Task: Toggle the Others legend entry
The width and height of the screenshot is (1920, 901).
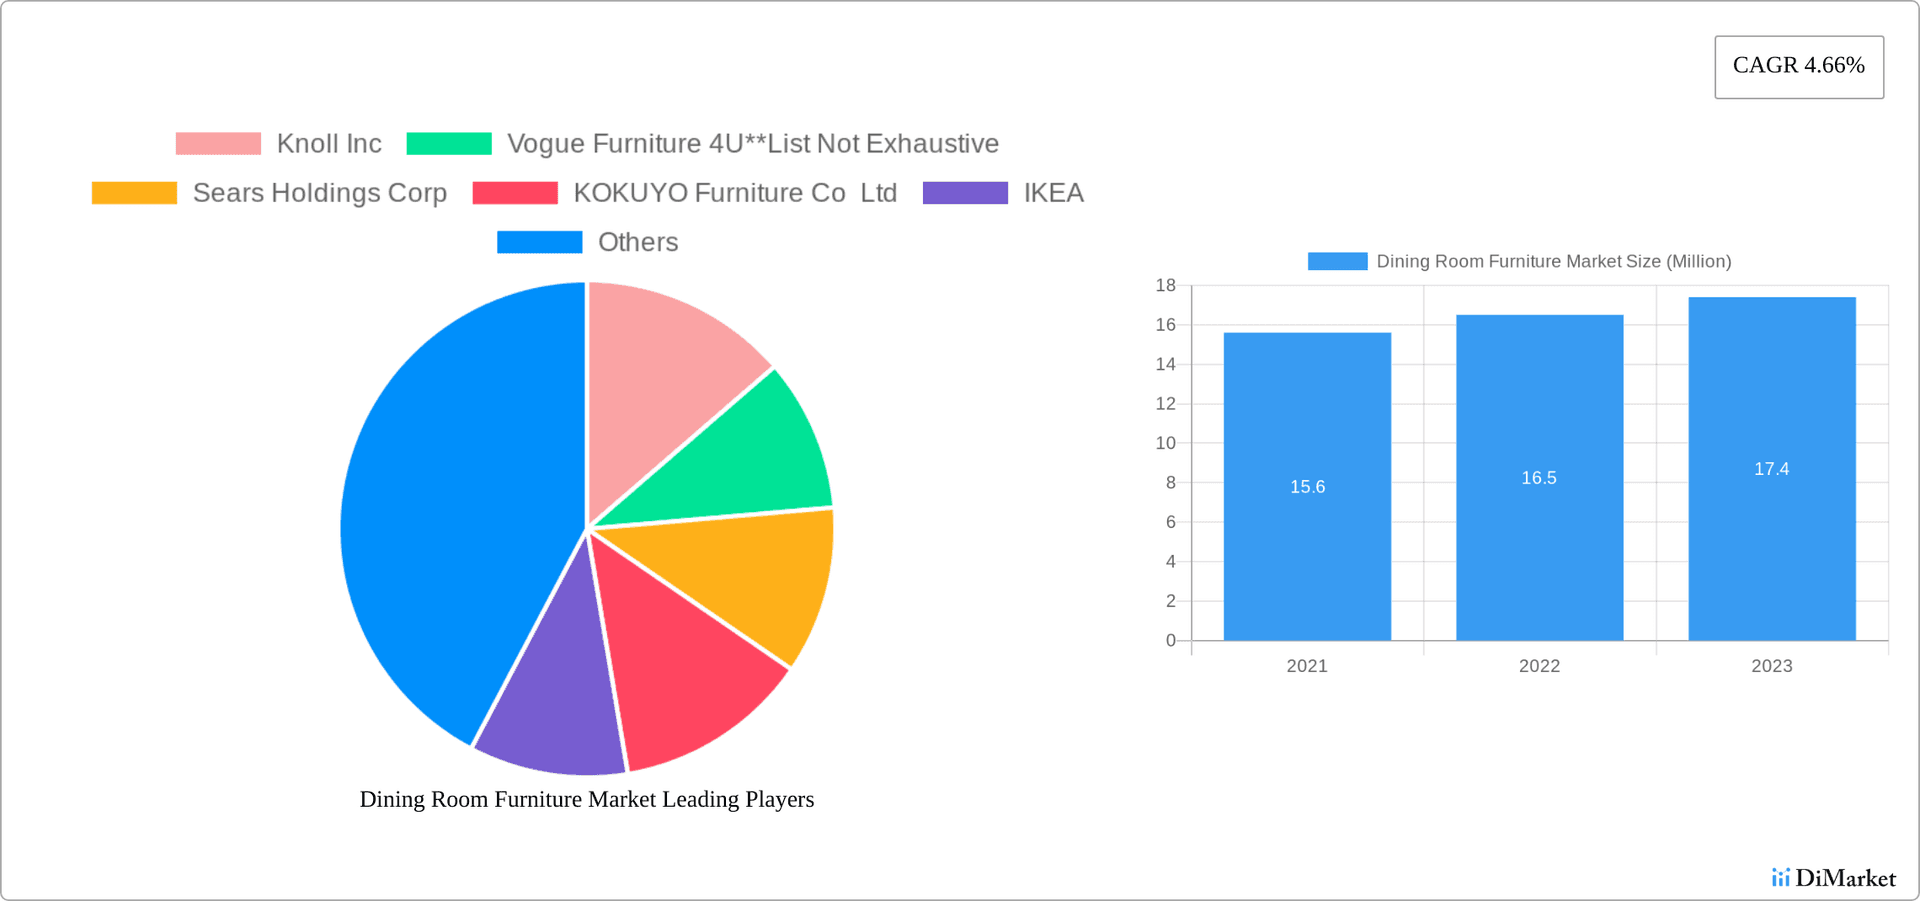Action: [x=638, y=241]
